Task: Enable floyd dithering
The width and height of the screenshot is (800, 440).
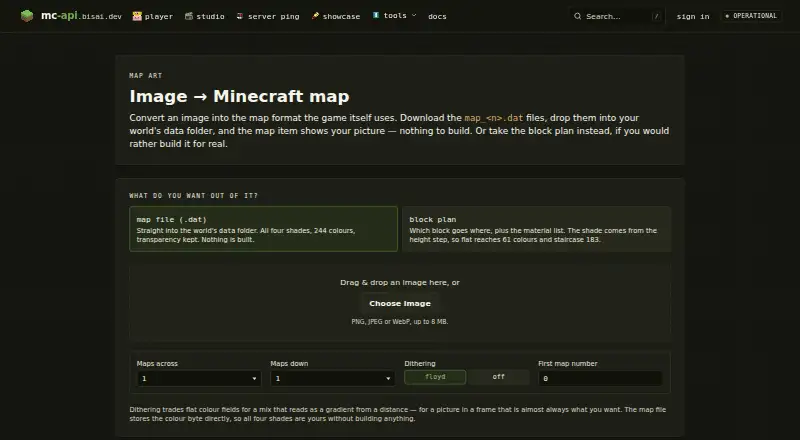Action: pos(435,377)
